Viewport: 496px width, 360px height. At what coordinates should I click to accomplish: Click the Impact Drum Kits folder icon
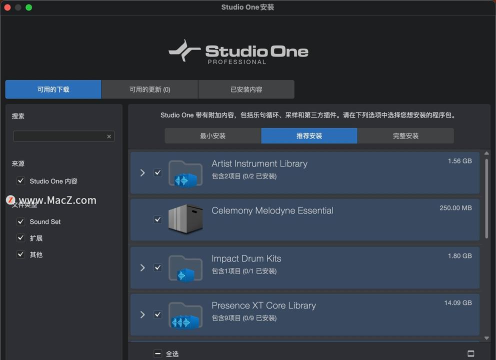click(x=185, y=268)
